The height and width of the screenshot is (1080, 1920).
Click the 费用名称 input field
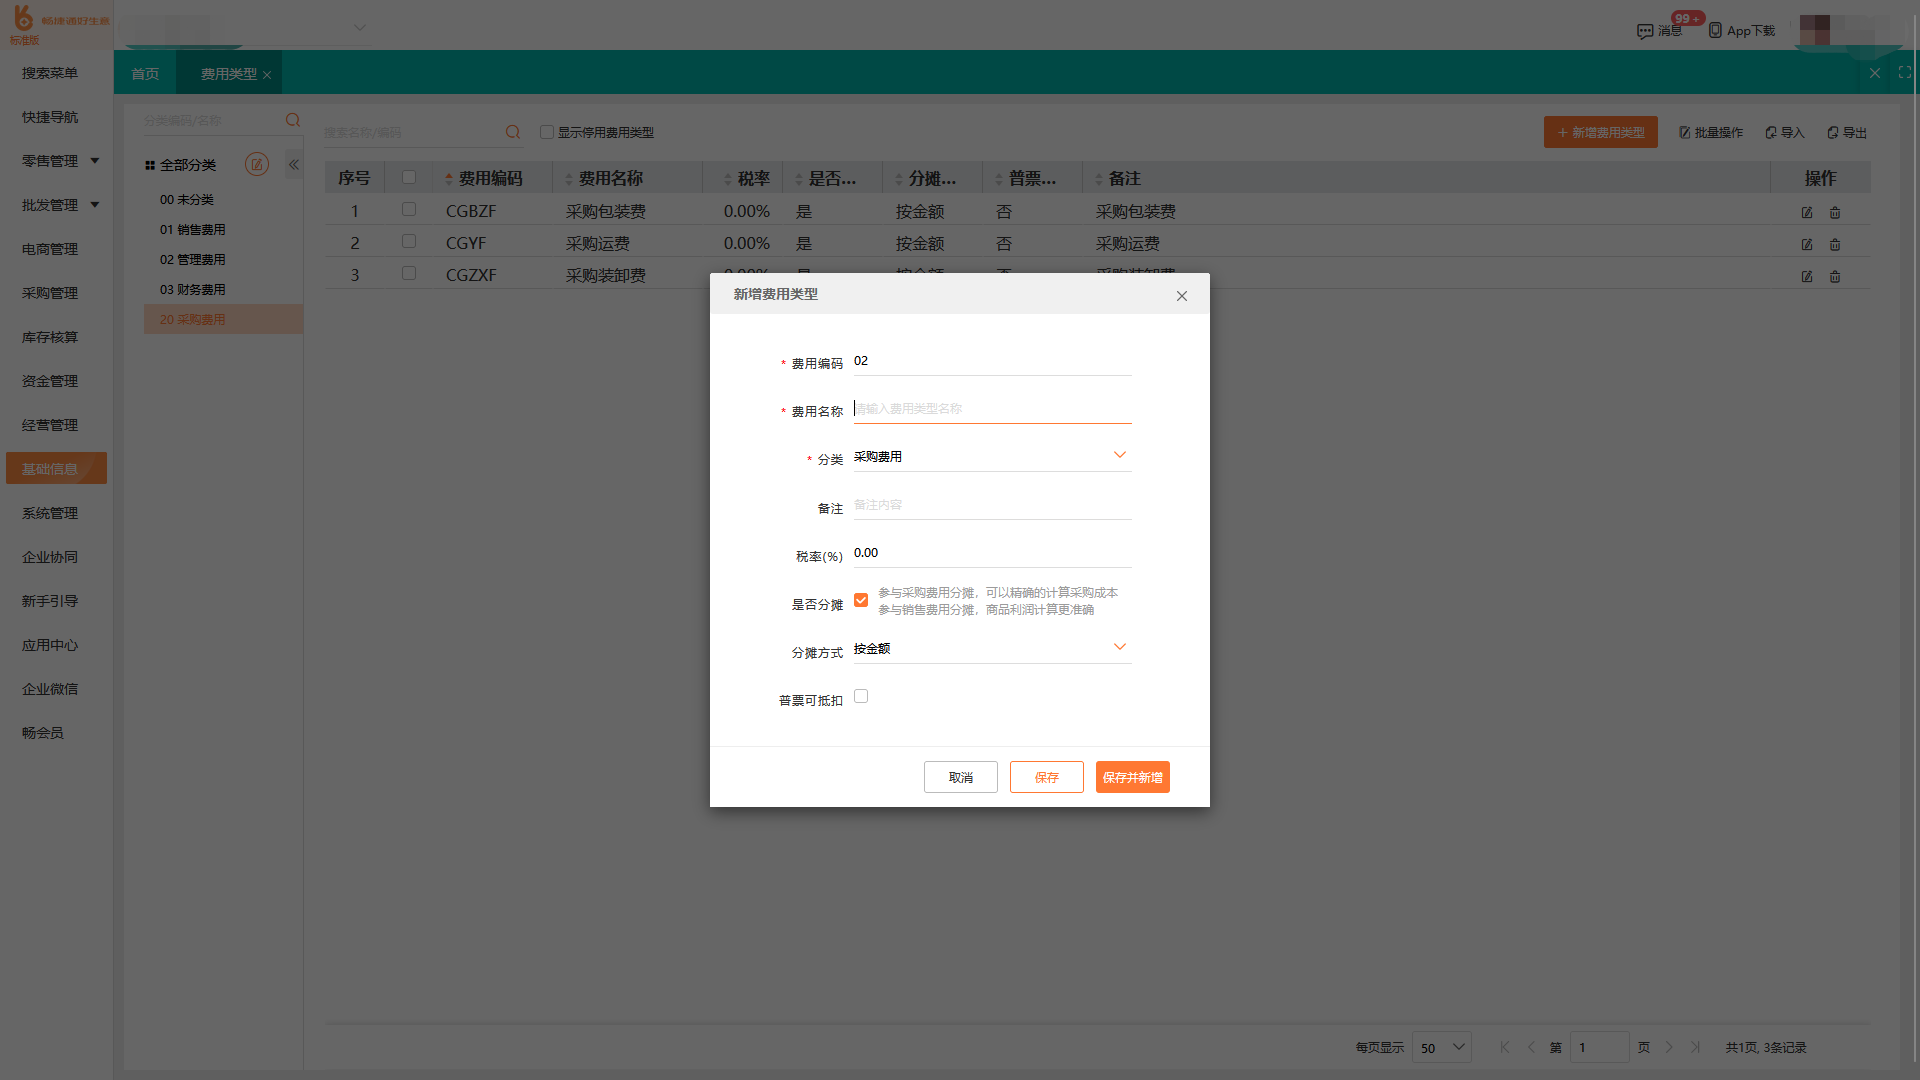(992, 409)
